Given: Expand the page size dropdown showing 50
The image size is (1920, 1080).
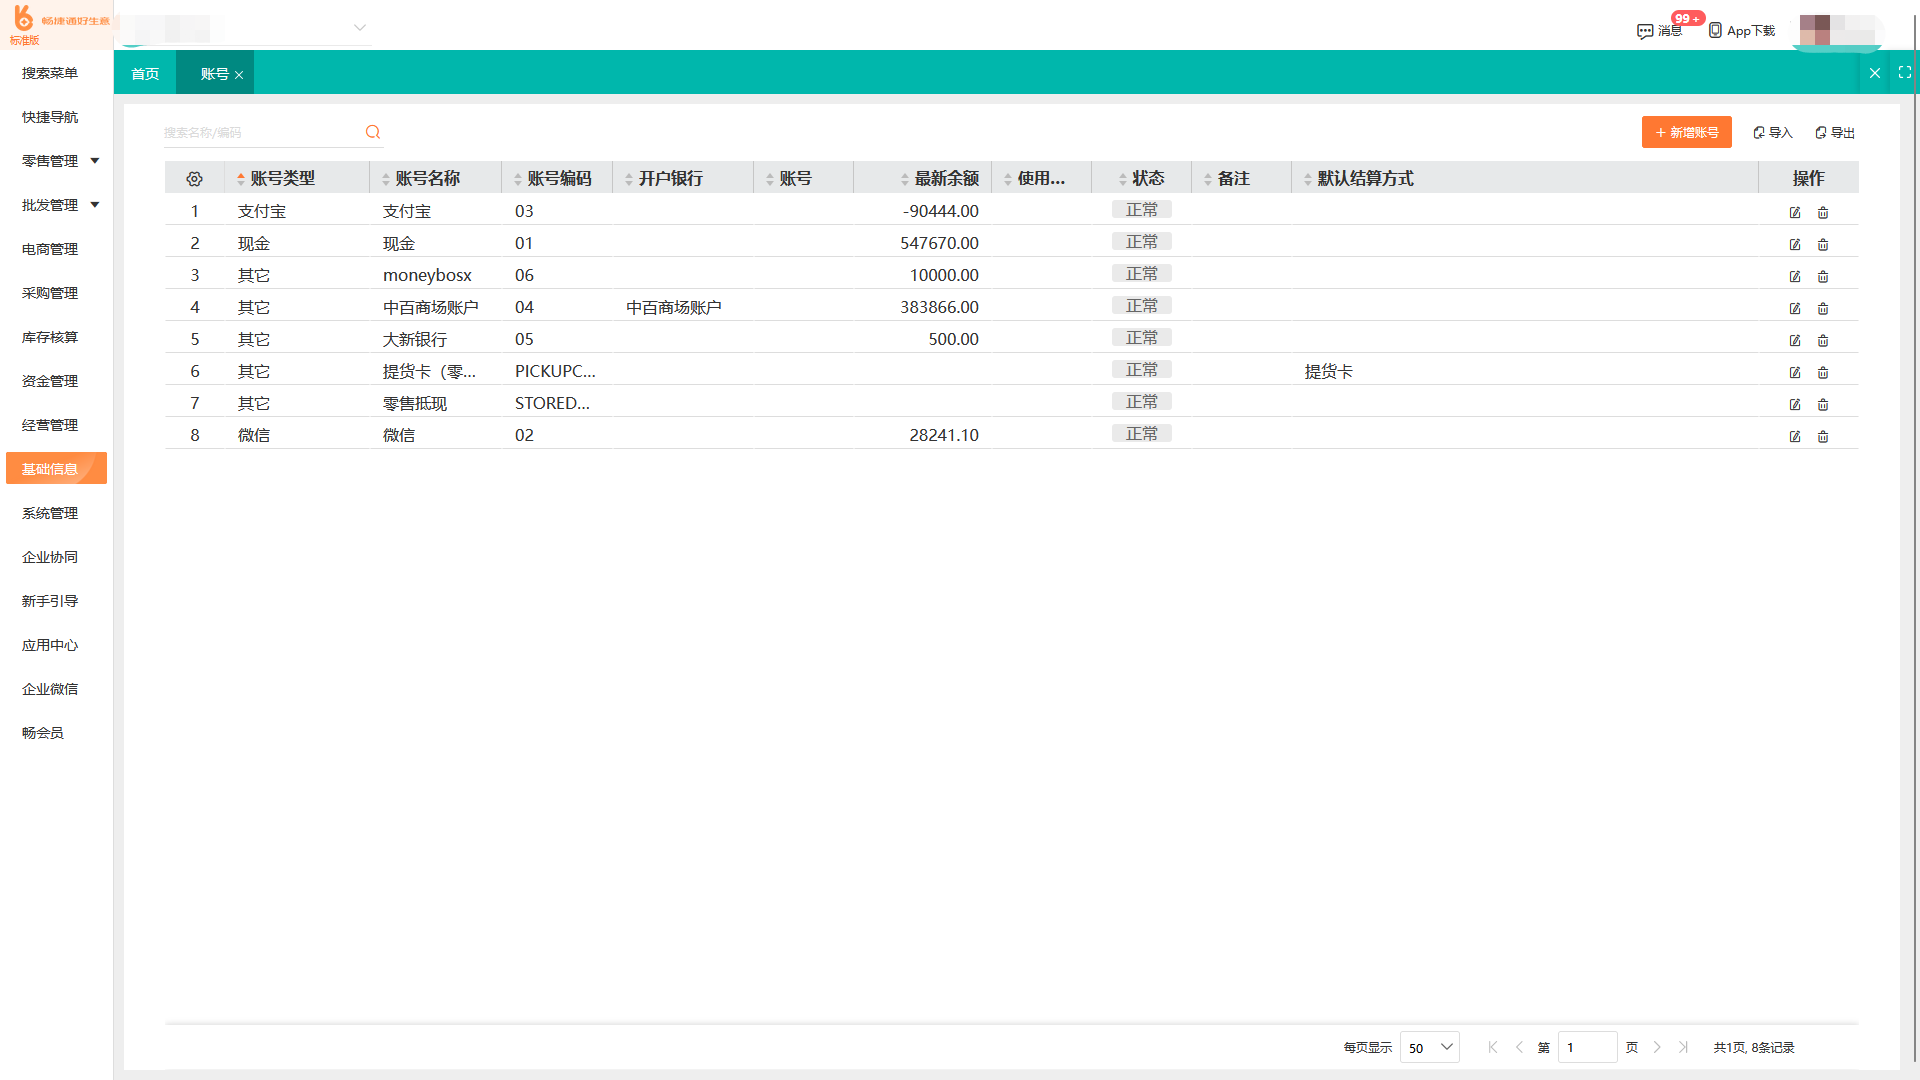Looking at the screenshot, I should tap(1429, 1046).
